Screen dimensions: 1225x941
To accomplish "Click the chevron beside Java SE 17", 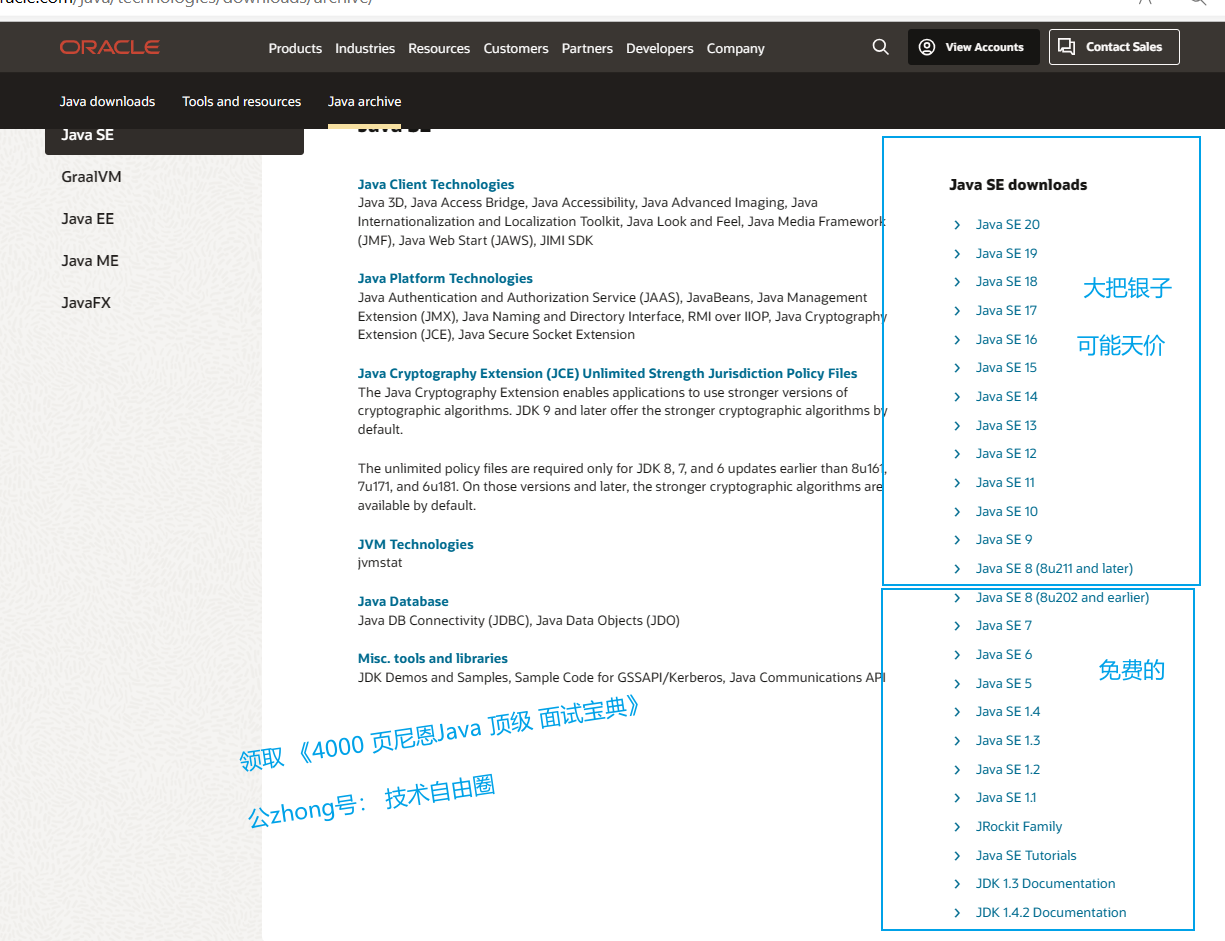I will tap(957, 311).
